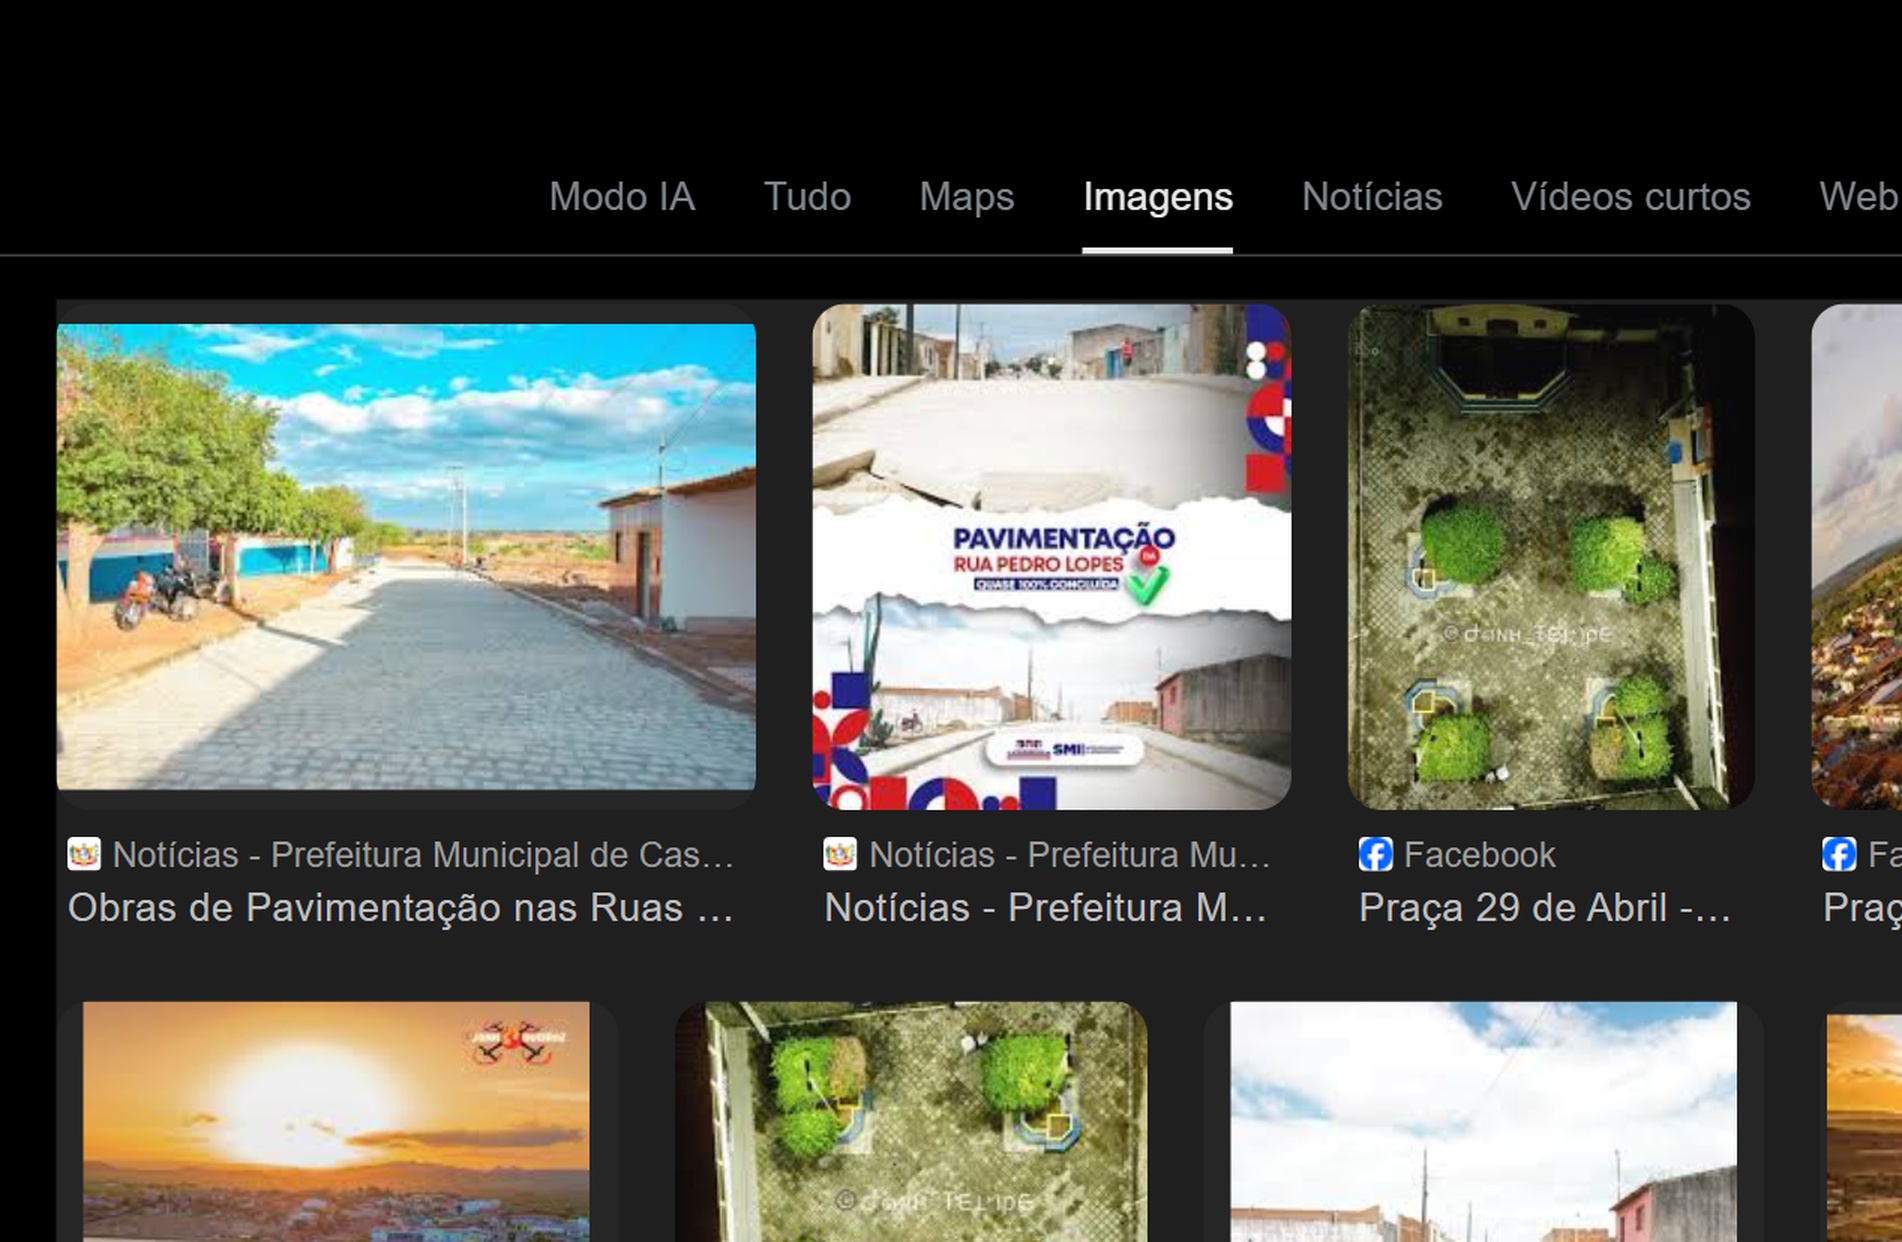The height and width of the screenshot is (1242, 1902).
Task: Click the crest favicon under Pavimentação graphic
Action: [x=840, y=855]
